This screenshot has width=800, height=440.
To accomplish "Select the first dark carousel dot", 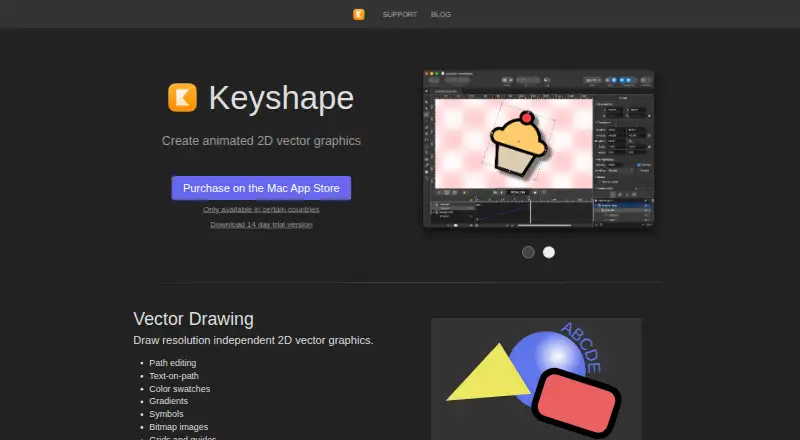I will point(528,252).
